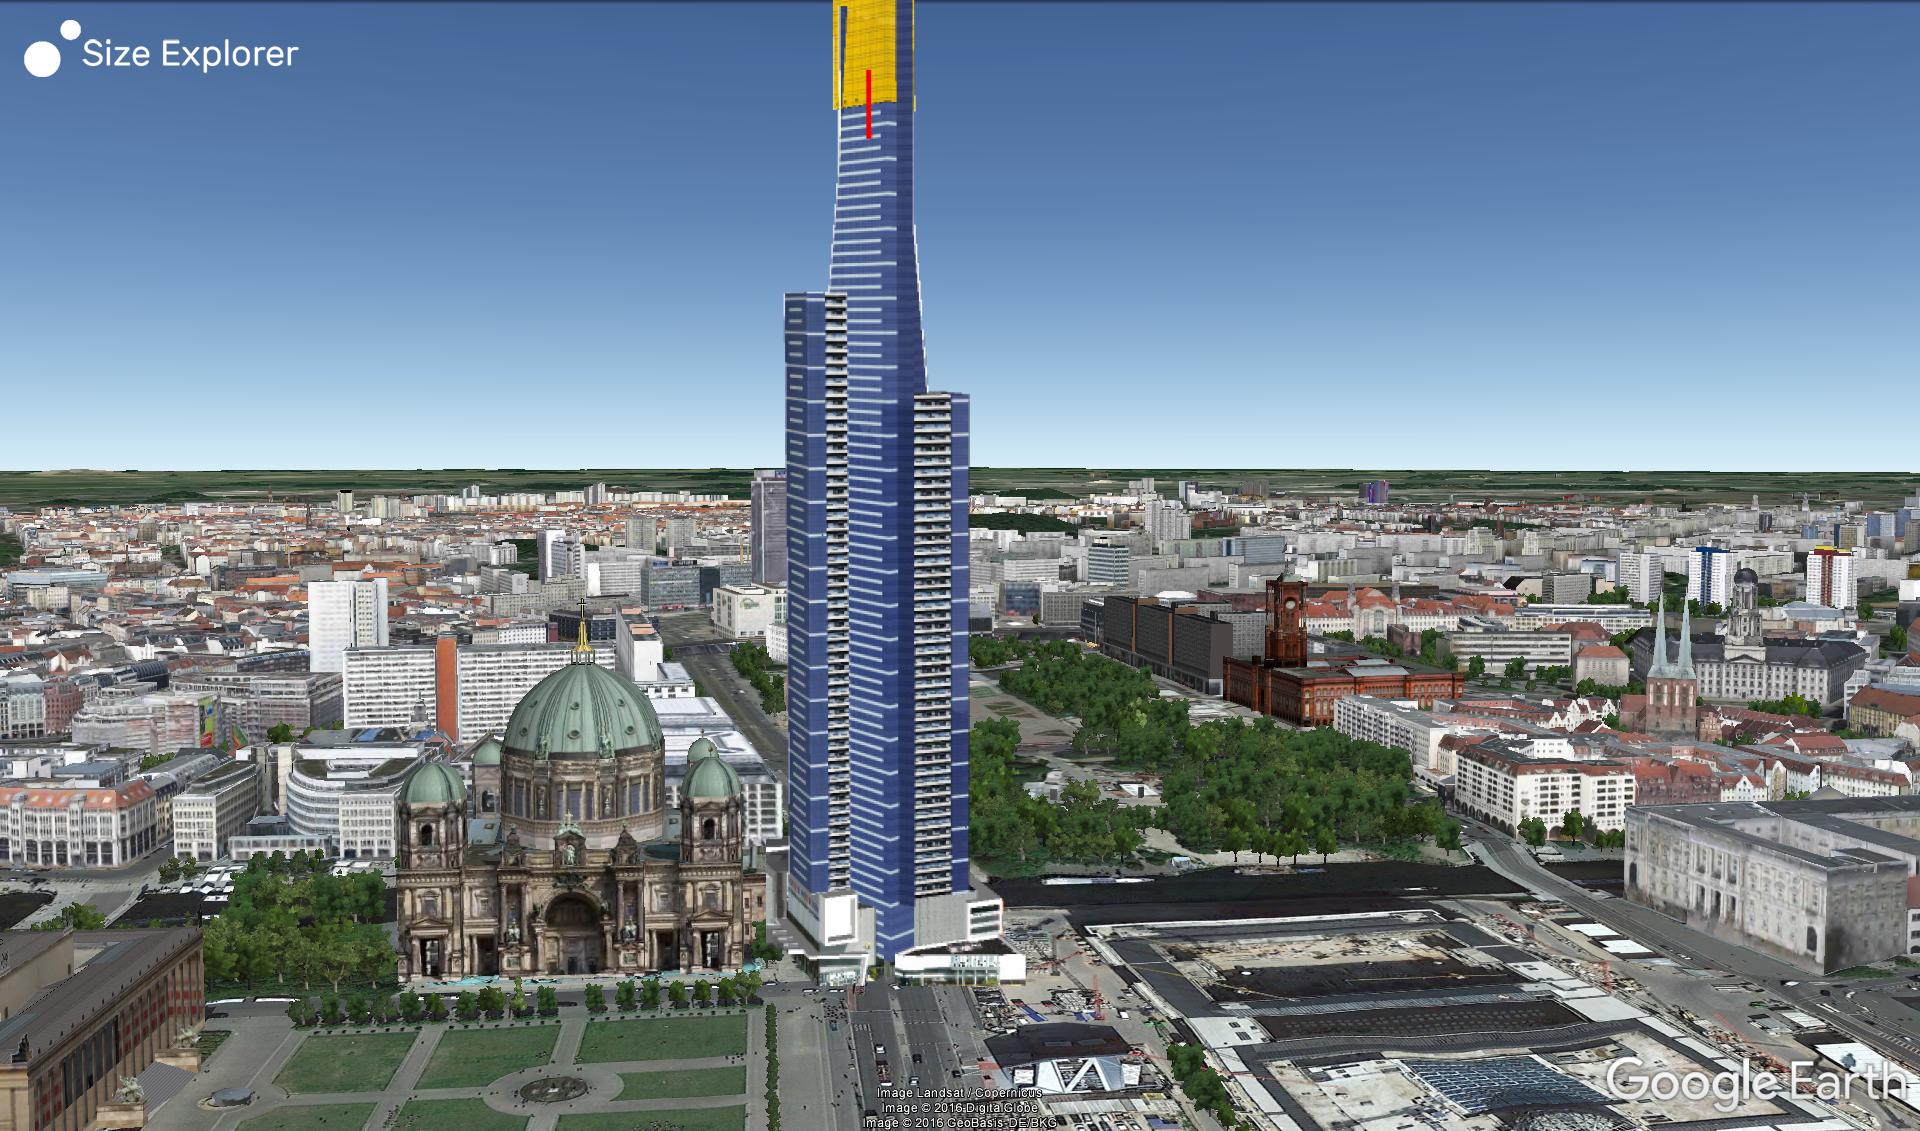Screen dimensions: 1920x1131
Task: Click the triangular-patterned pavilion roof below
Action: pyautogui.click(x=1080, y=1075)
